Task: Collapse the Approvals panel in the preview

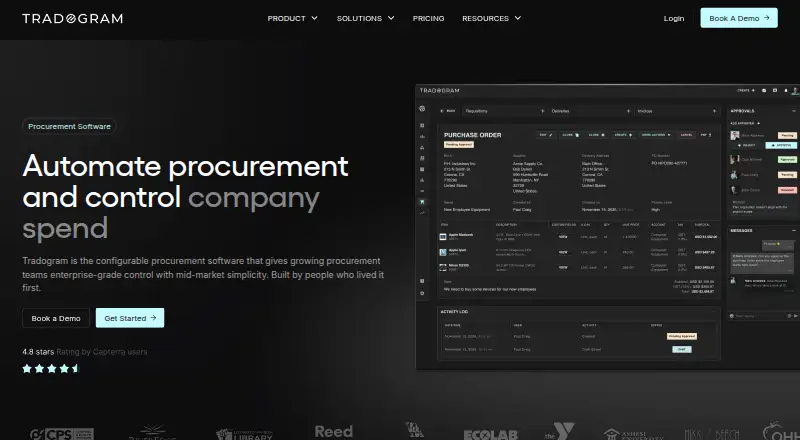Action: [x=793, y=111]
